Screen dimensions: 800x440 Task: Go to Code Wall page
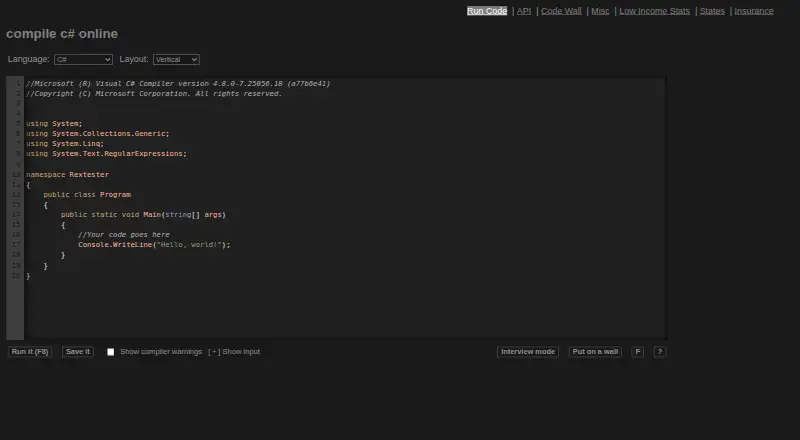tap(561, 11)
